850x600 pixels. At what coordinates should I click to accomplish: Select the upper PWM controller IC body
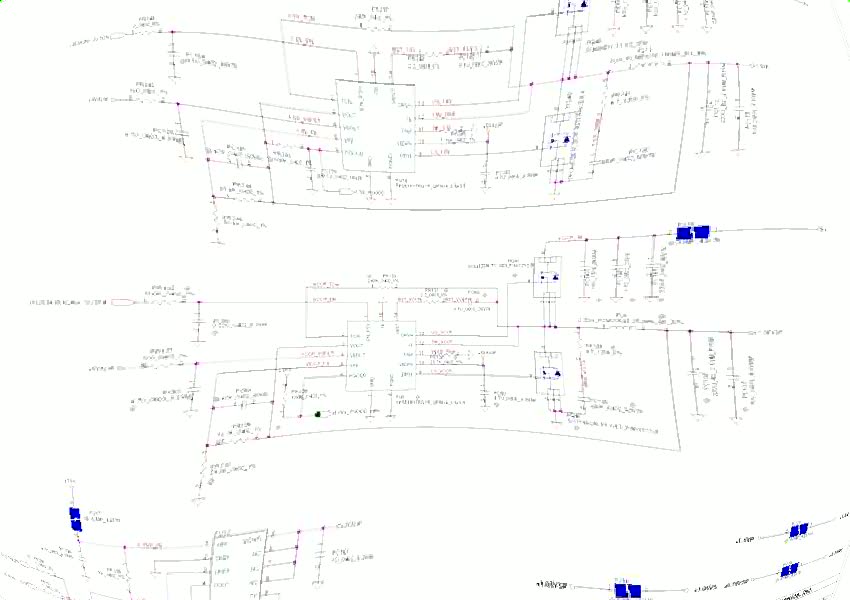[x=375, y=126]
